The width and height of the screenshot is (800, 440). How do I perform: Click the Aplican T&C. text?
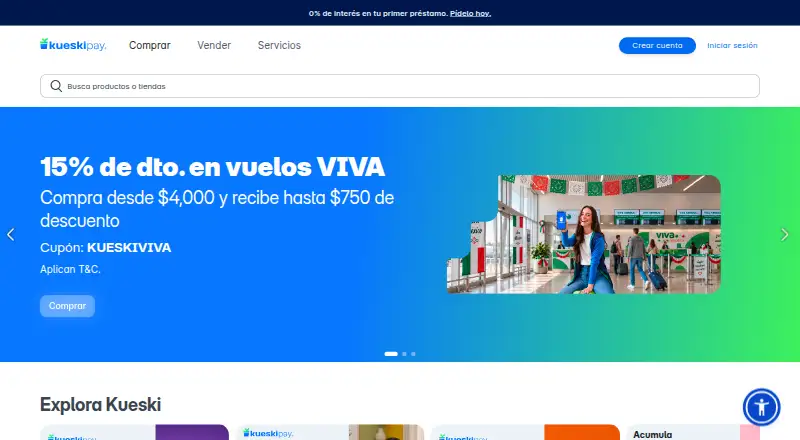[70, 269]
